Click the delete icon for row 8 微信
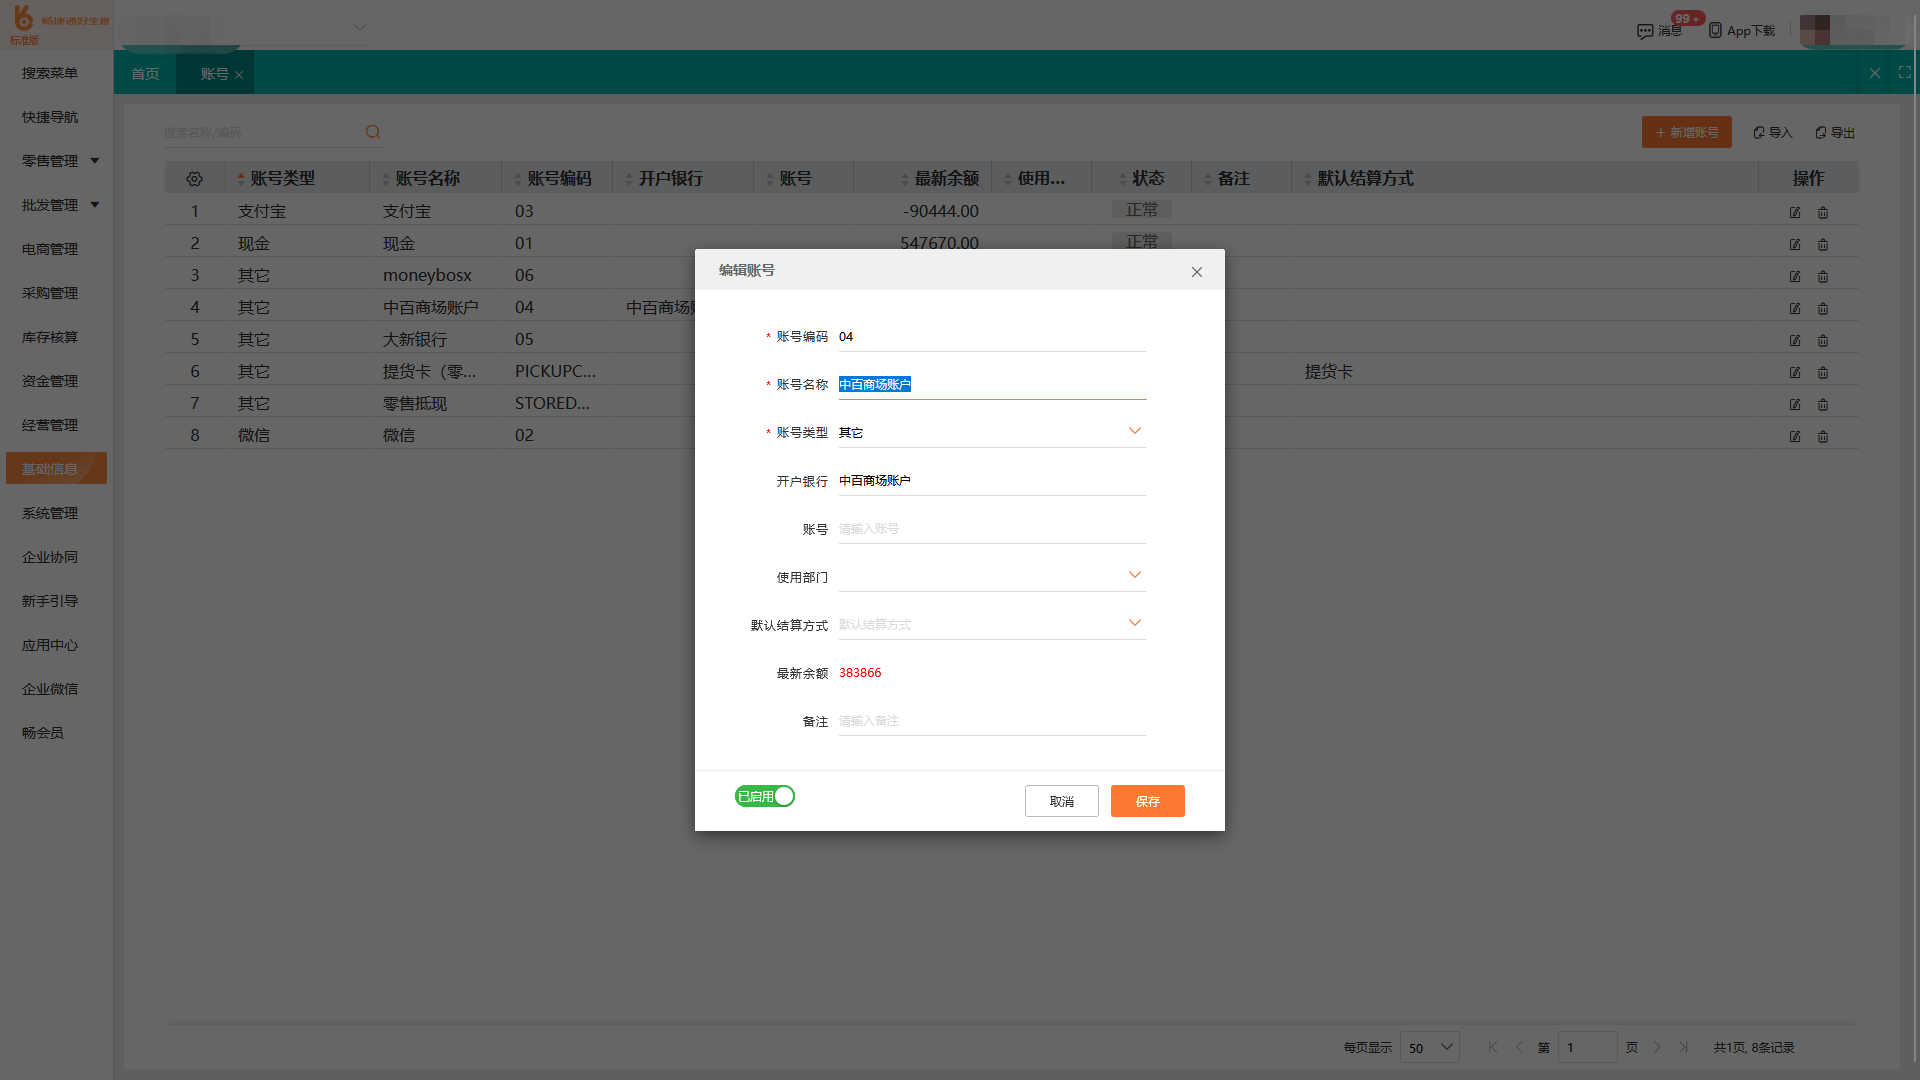The image size is (1920, 1080). pyautogui.click(x=1824, y=435)
